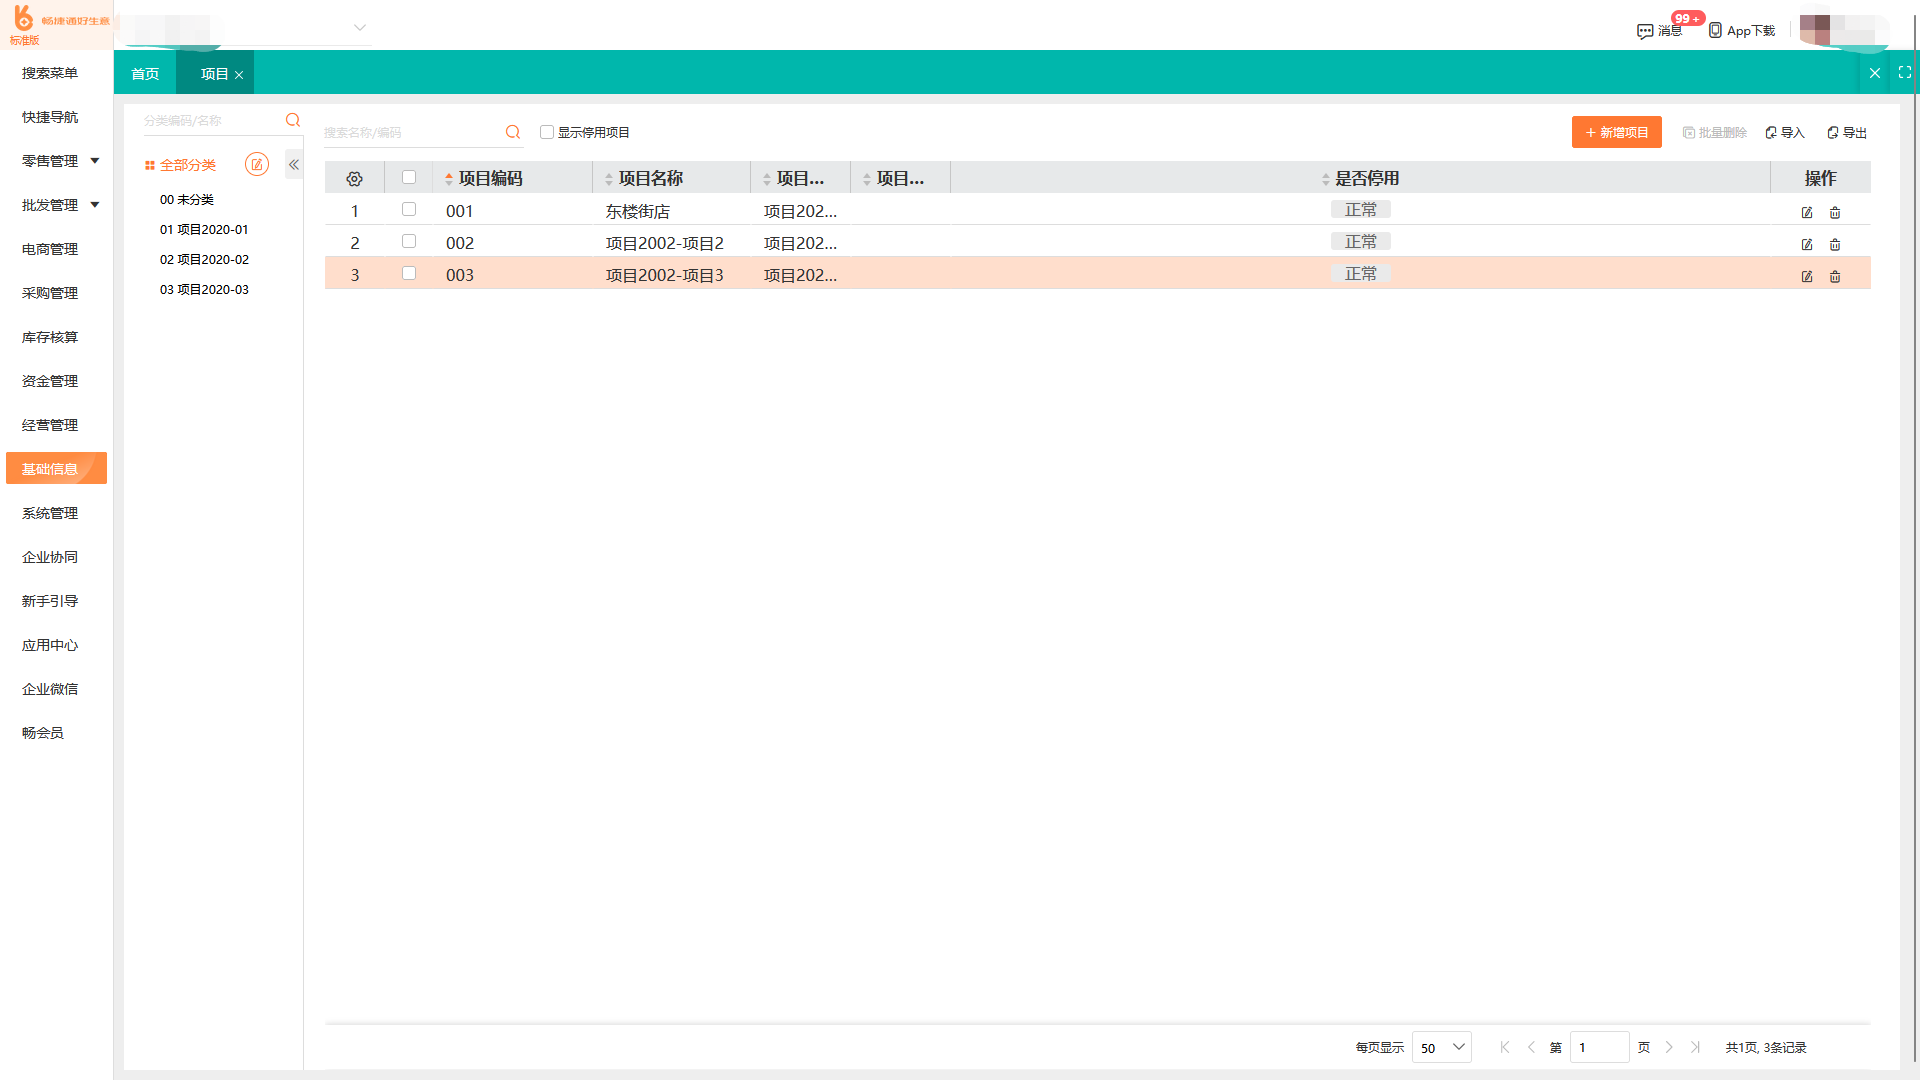Click the 批量删除 button

1713,131
